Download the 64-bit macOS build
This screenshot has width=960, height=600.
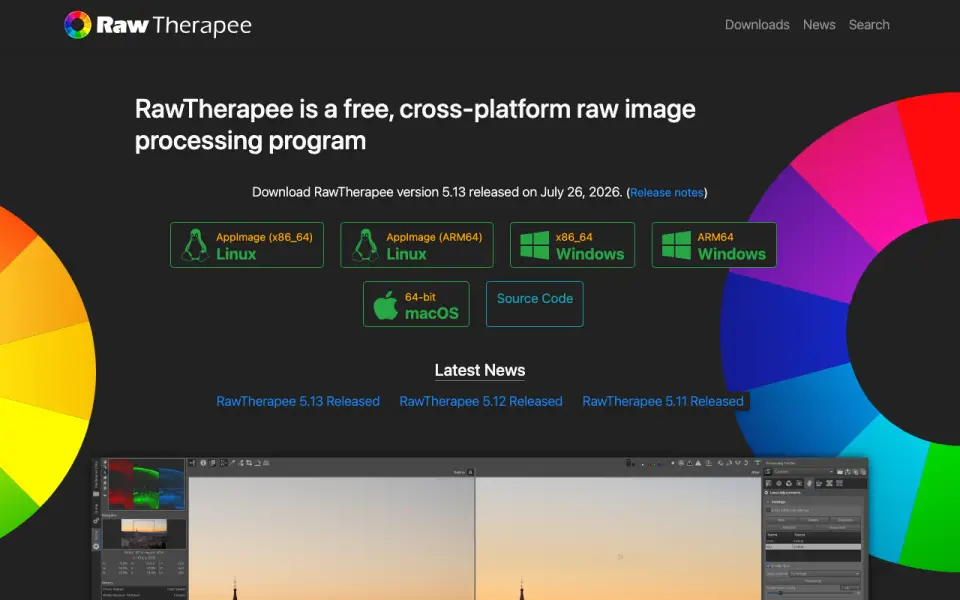coord(416,304)
